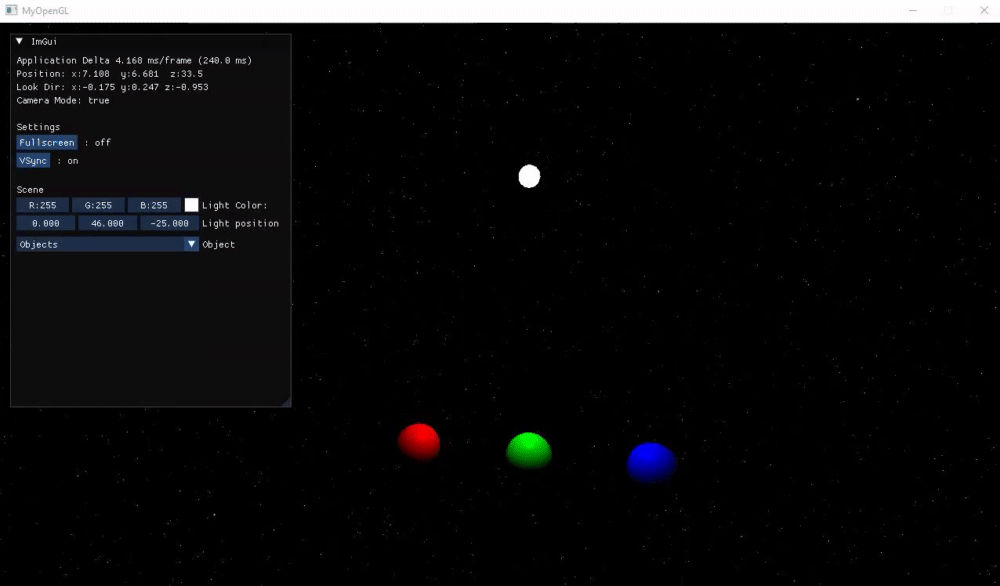Click the G:255 green channel field

pyautogui.click(x=98, y=205)
